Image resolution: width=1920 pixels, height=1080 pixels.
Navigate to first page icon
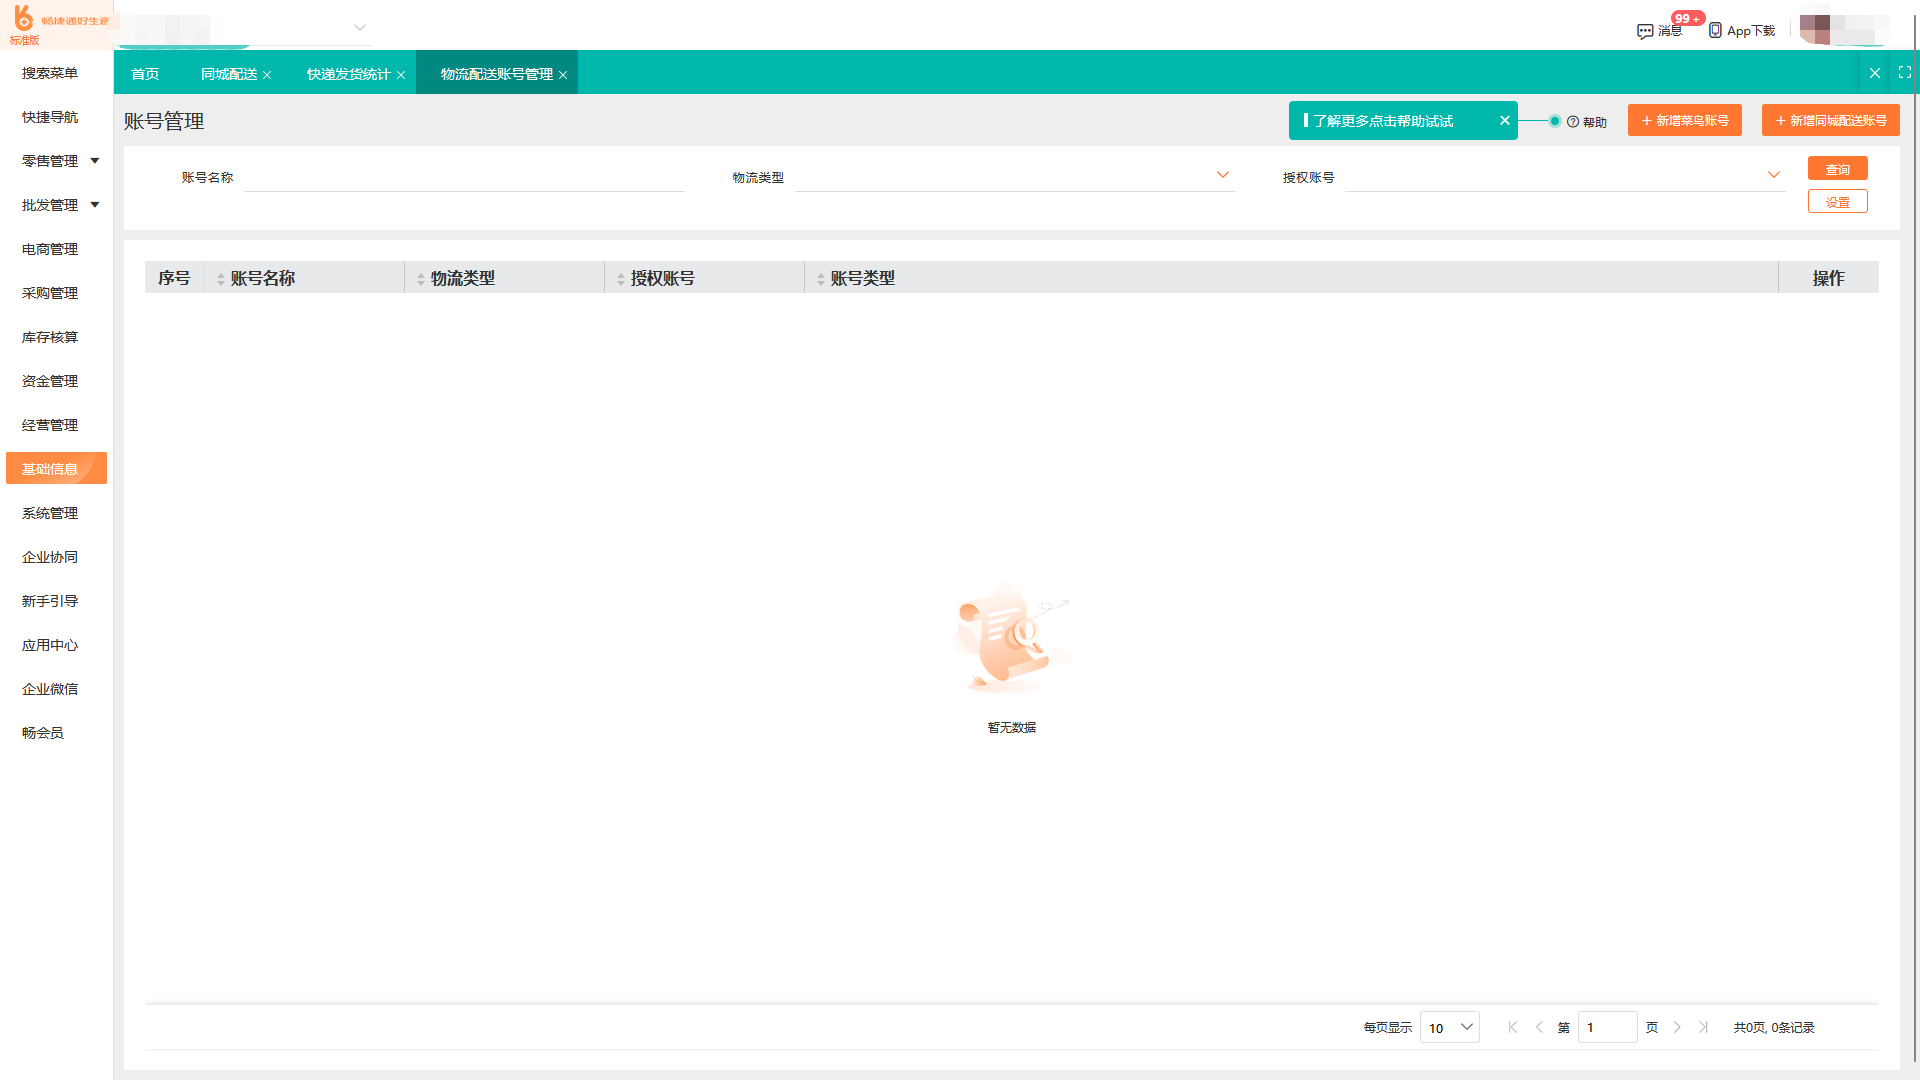pos(1513,1027)
